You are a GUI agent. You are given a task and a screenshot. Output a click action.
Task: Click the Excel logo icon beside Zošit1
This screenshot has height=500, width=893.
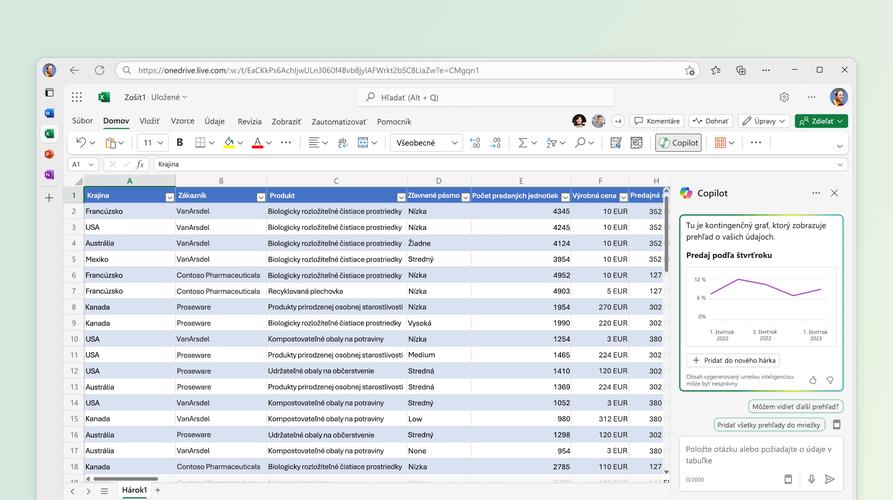104,97
